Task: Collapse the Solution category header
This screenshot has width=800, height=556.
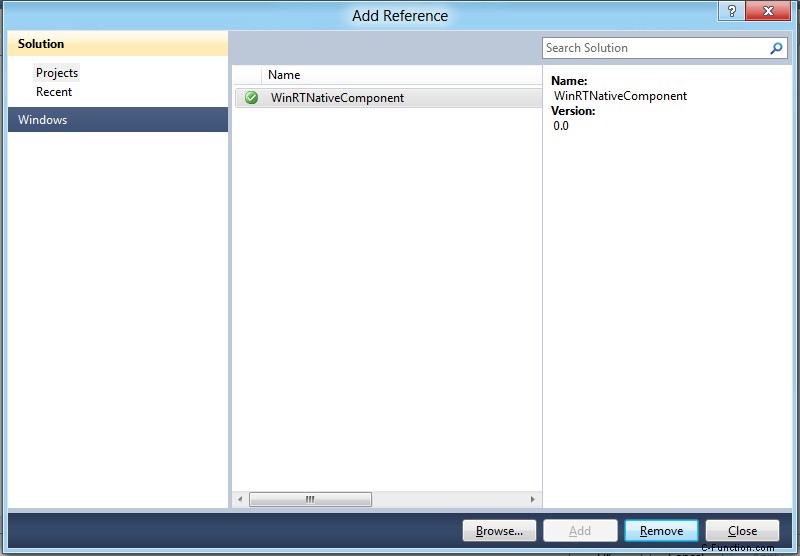Action: (x=117, y=44)
